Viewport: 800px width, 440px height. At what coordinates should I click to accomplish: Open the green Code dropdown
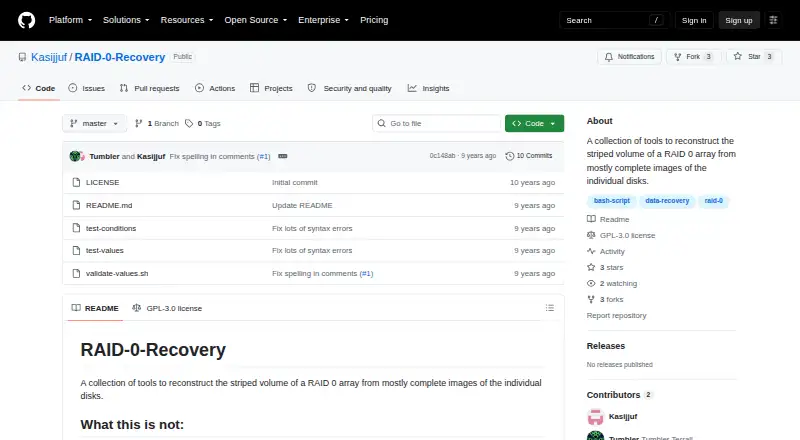(x=534, y=124)
